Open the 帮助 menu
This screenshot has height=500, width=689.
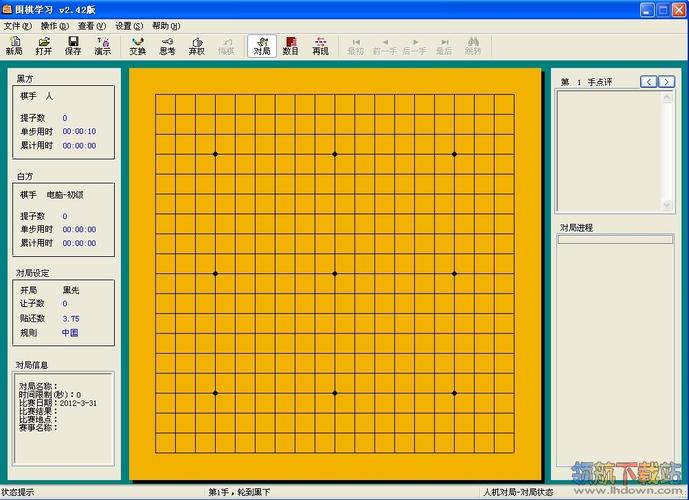166,25
